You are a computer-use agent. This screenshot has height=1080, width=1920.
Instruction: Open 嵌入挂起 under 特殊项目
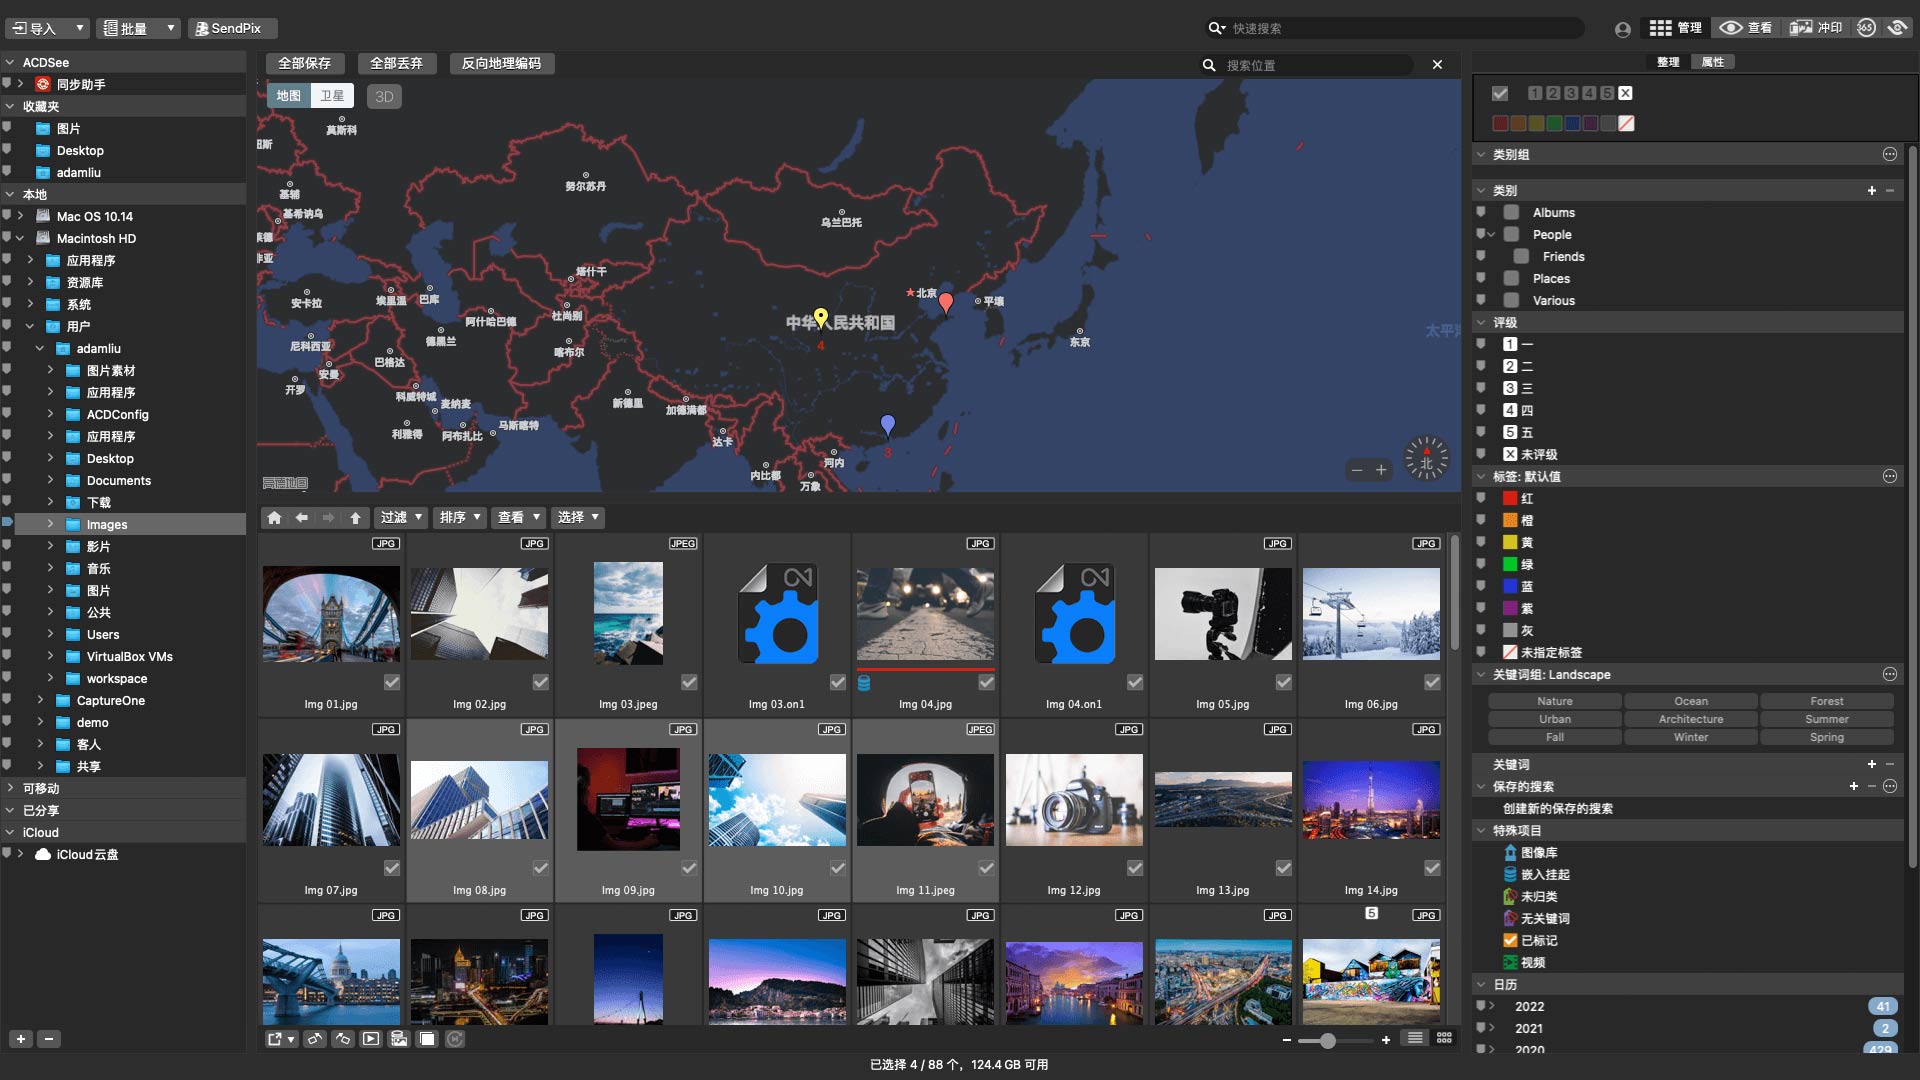1545,874
